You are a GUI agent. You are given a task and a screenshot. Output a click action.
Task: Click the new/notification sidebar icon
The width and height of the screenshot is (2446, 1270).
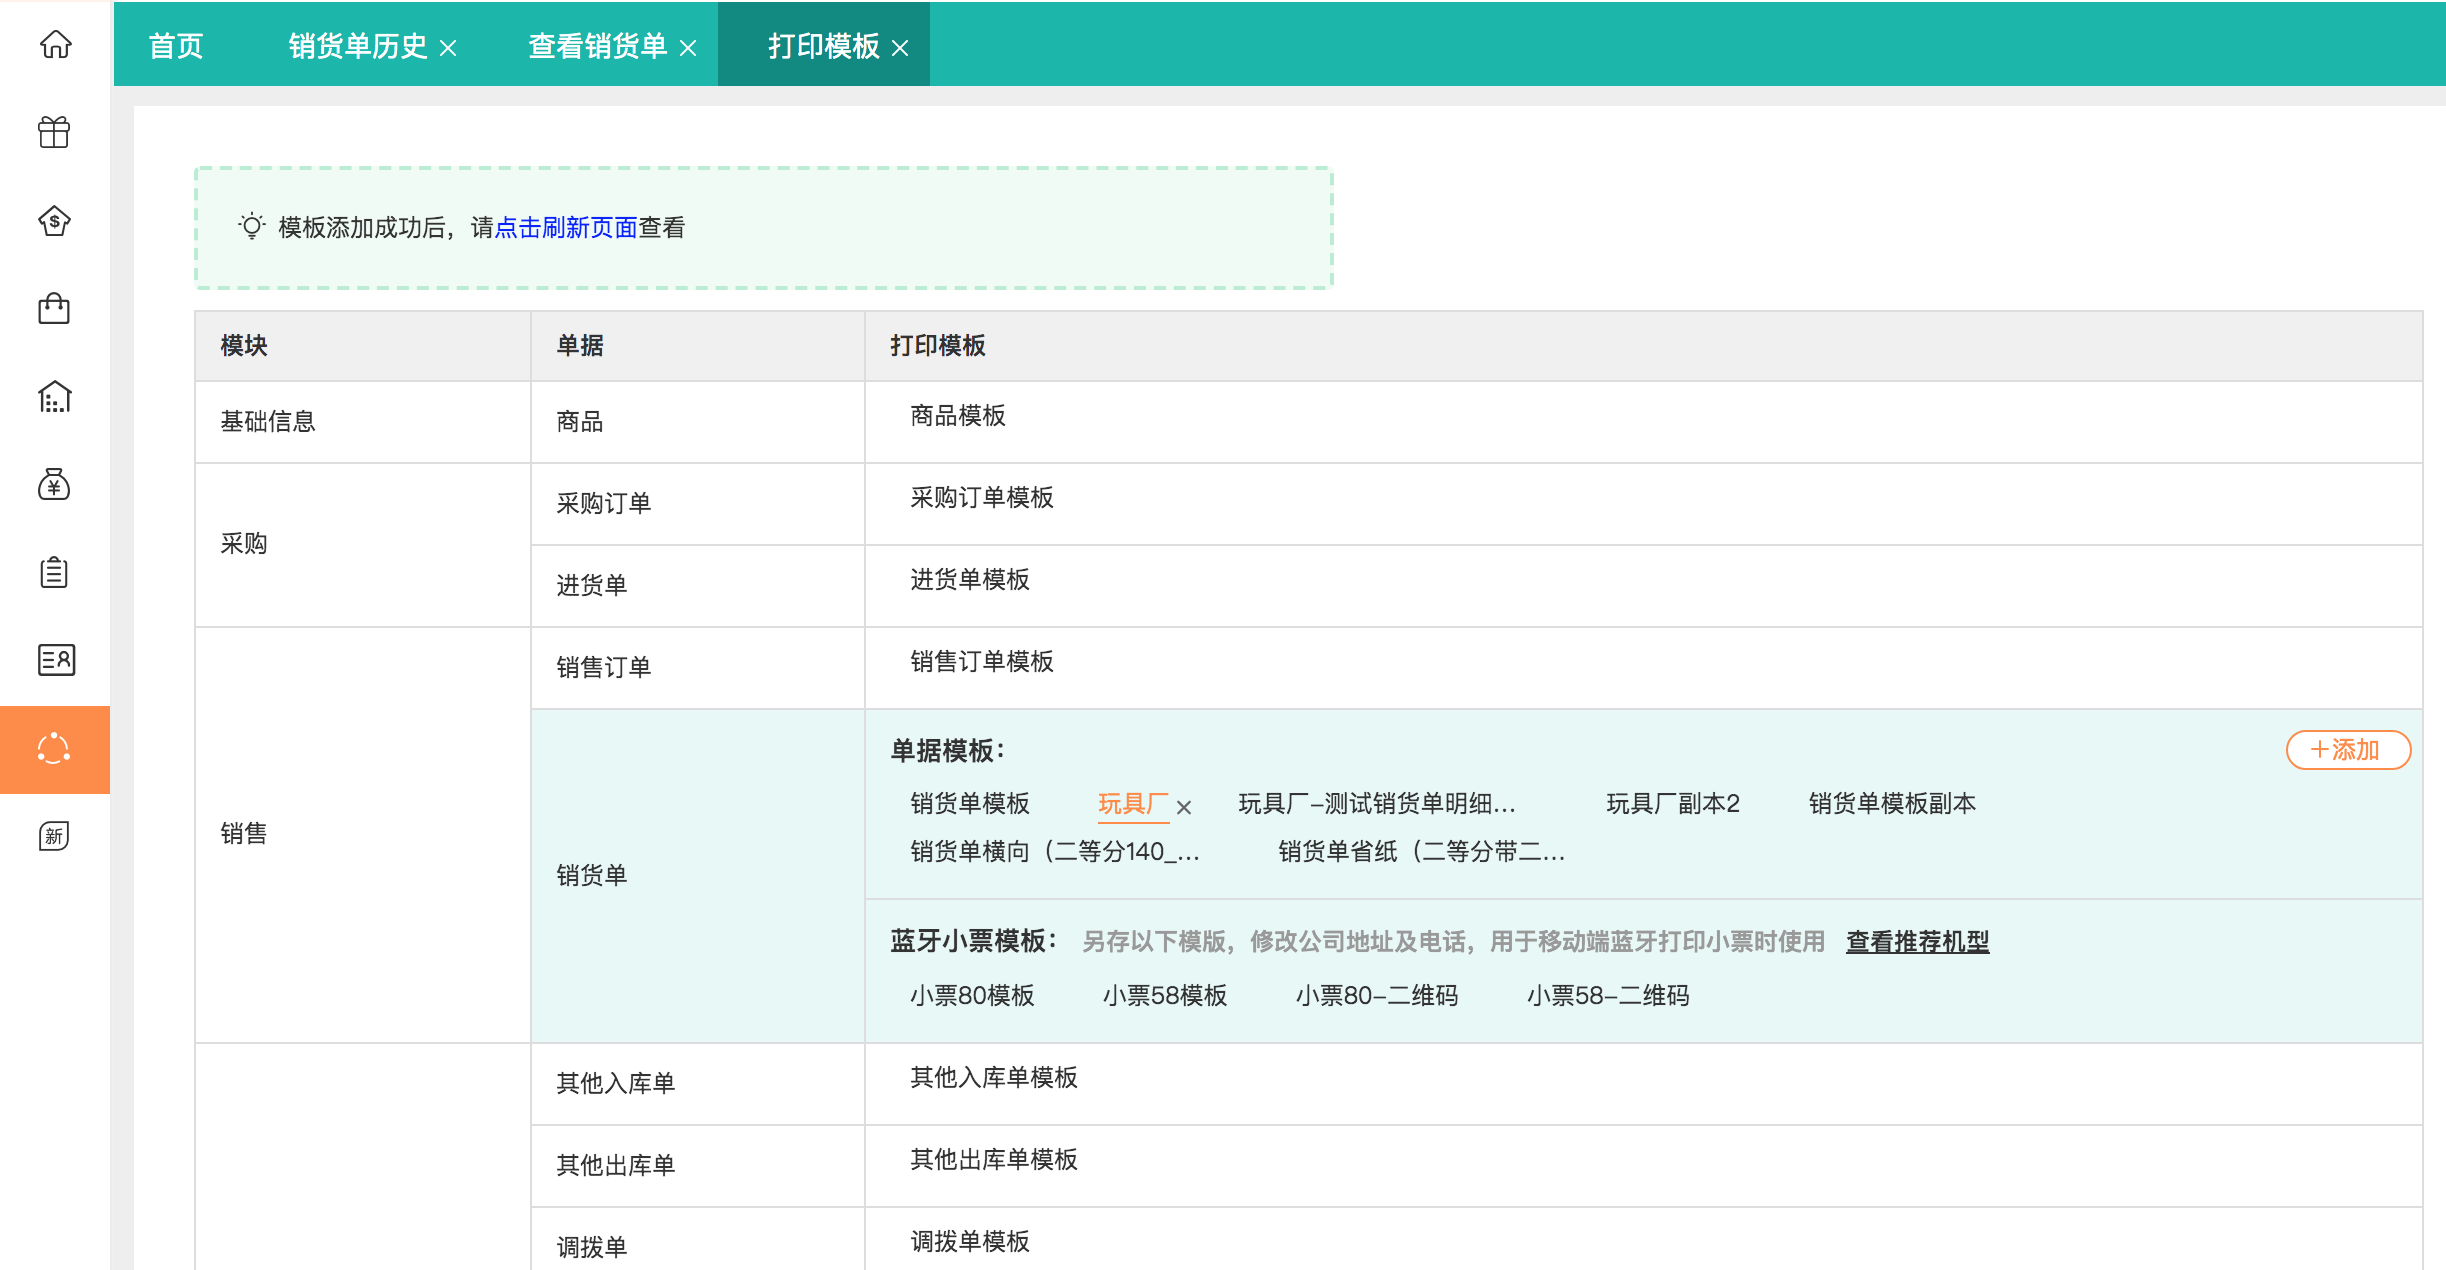pos(55,836)
